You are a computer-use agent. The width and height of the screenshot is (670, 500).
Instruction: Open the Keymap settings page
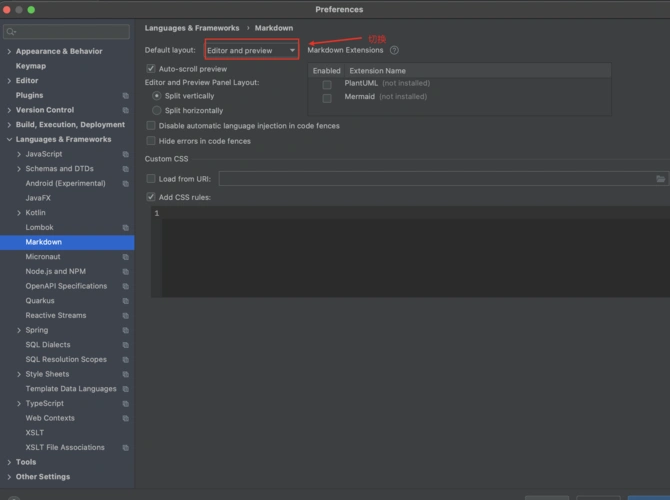31,66
